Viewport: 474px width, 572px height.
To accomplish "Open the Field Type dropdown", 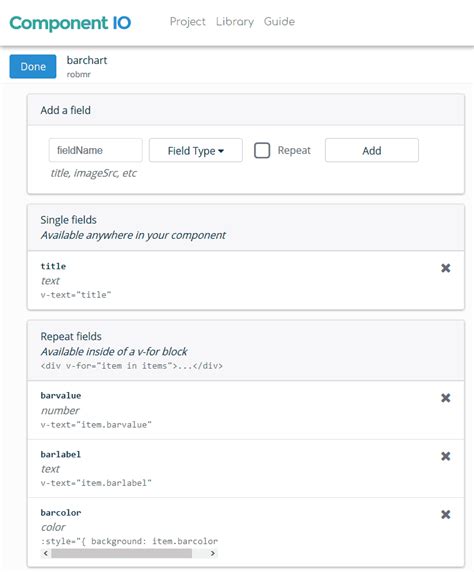I will click(x=196, y=150).
